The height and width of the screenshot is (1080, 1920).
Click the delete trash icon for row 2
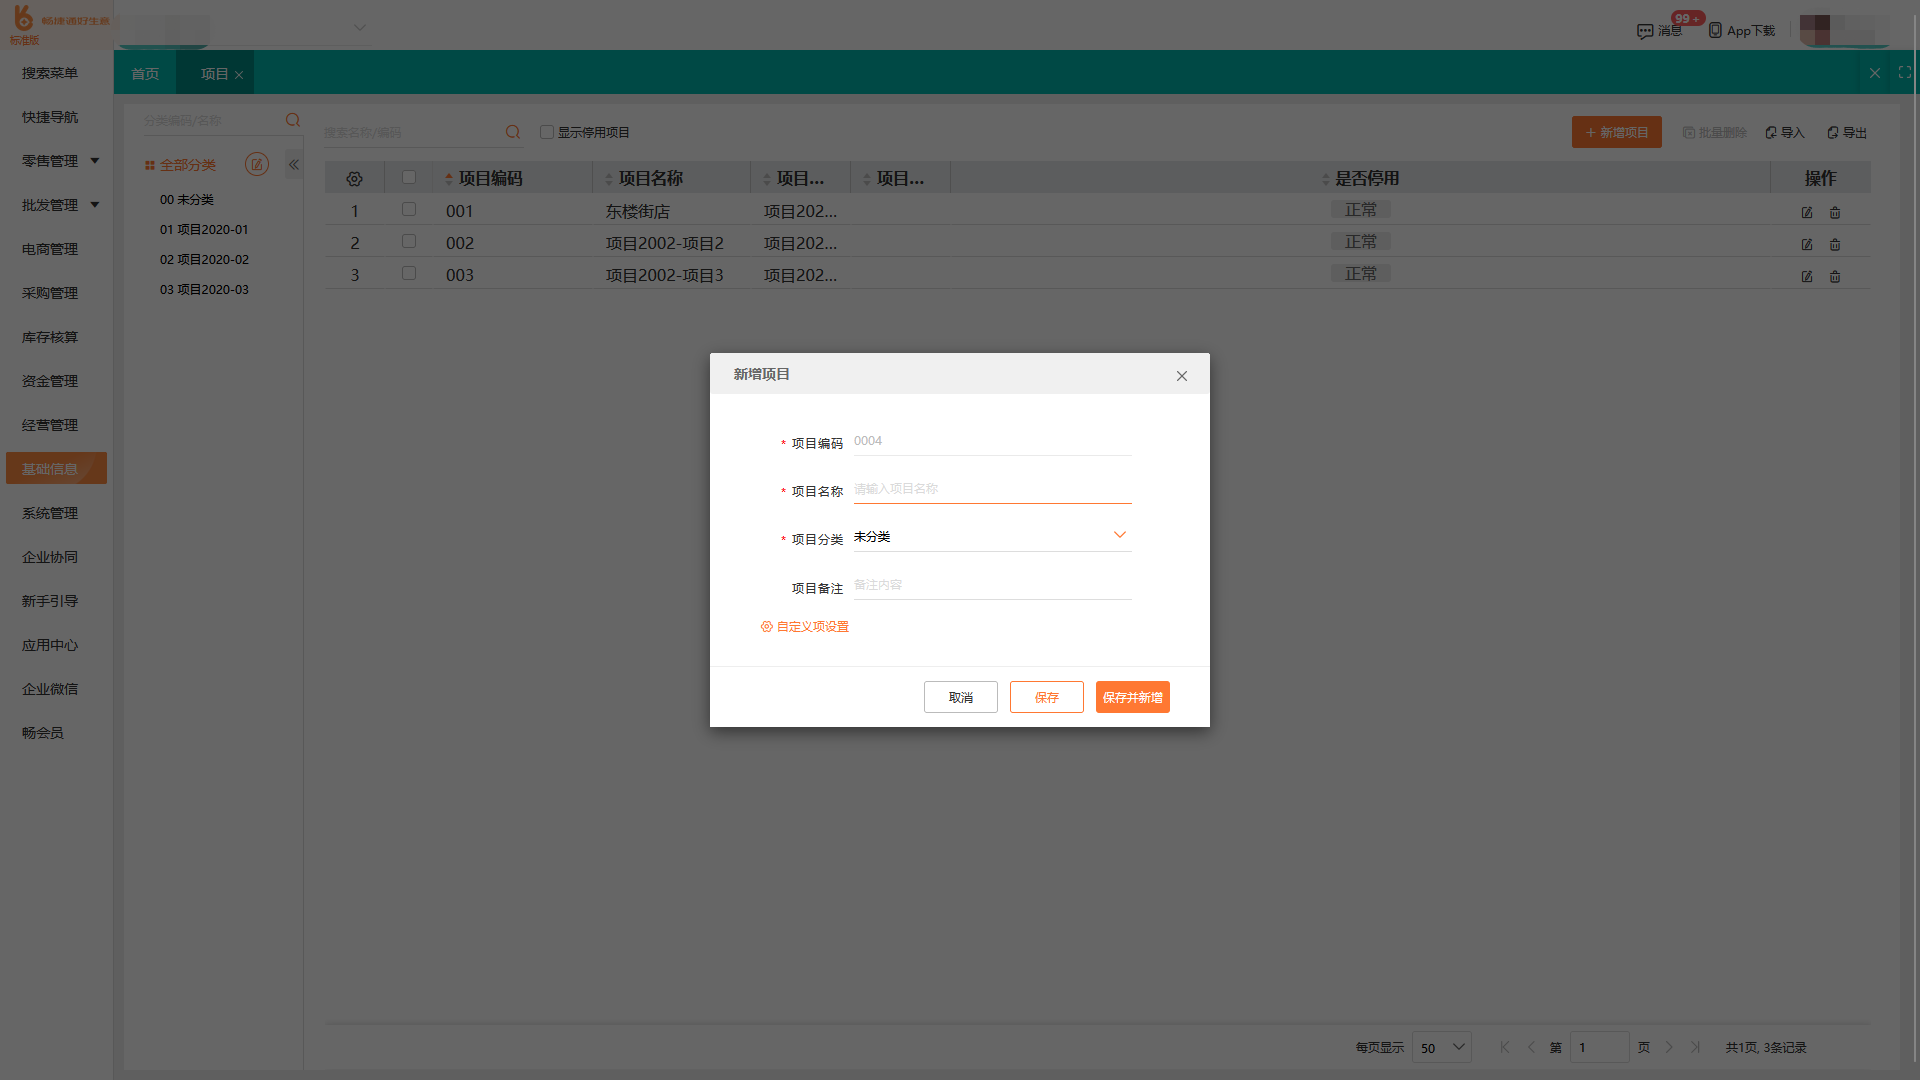tap(1834, 244)
